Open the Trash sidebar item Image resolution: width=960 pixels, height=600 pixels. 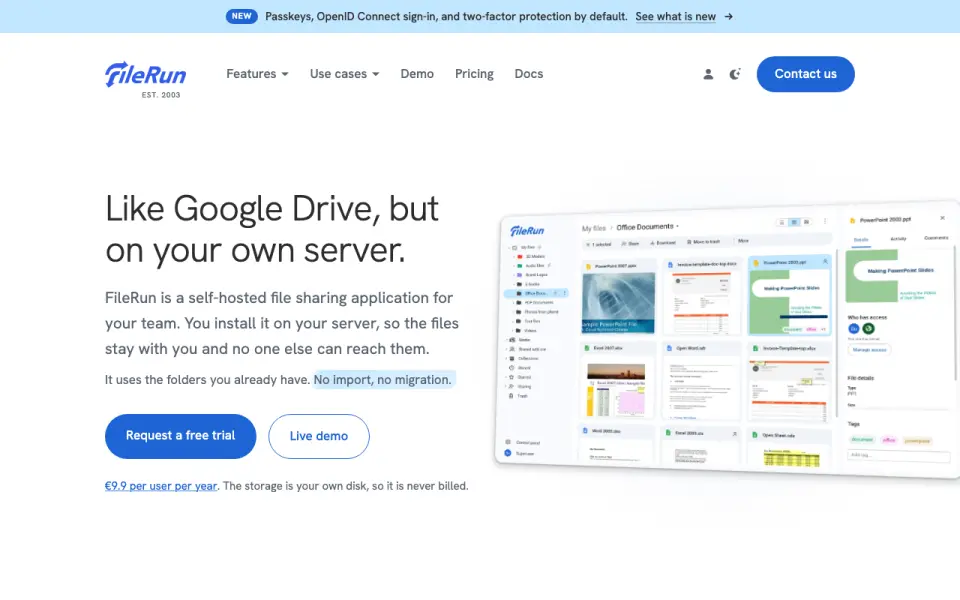tap(519, 396)
